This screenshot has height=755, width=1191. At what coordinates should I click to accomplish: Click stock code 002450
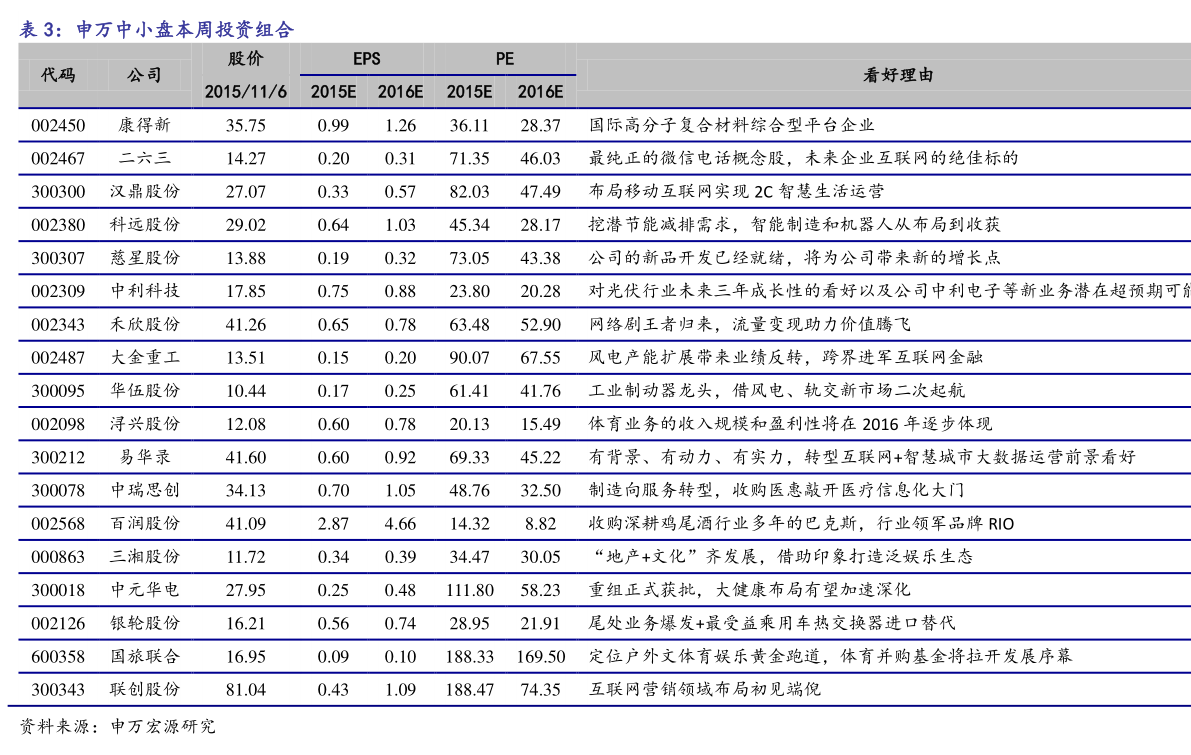[x=57, y=124]
